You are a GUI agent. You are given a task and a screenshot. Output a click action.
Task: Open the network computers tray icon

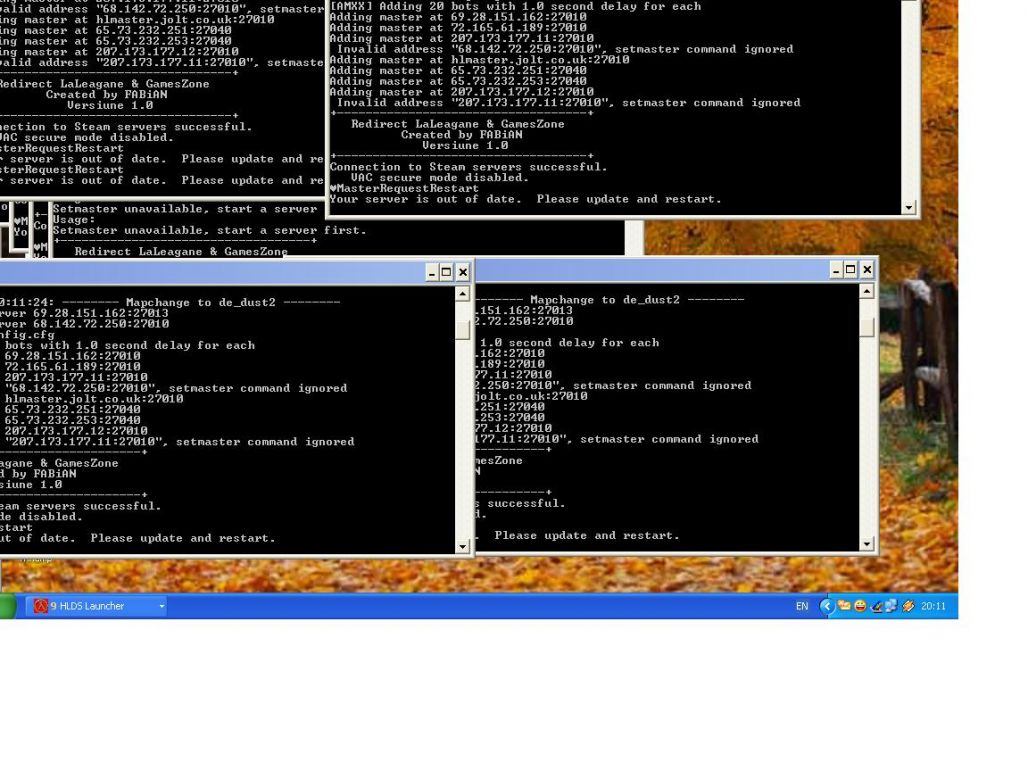point(892,606)
